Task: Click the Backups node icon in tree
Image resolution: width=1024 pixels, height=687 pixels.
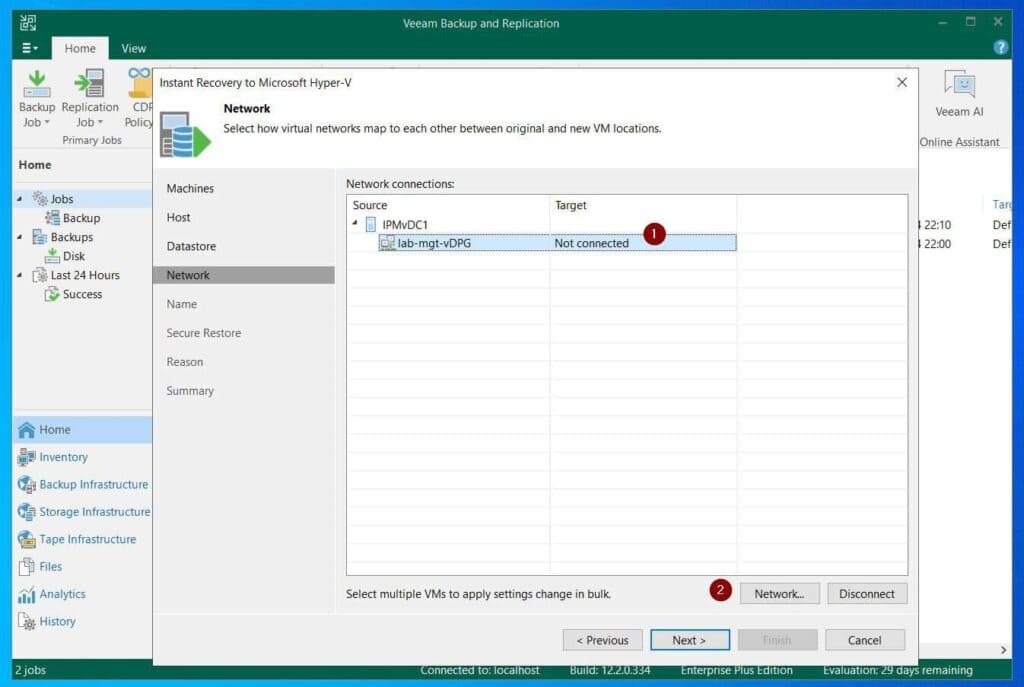Action: (40, 236)
